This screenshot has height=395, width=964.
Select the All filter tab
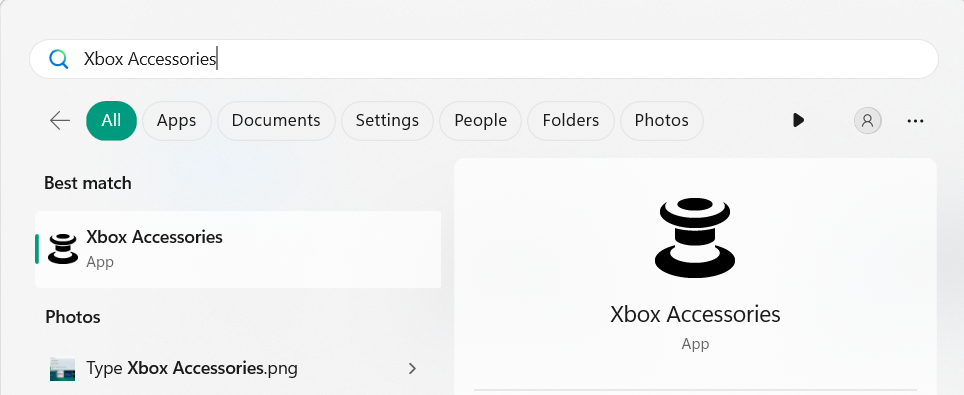111,121
